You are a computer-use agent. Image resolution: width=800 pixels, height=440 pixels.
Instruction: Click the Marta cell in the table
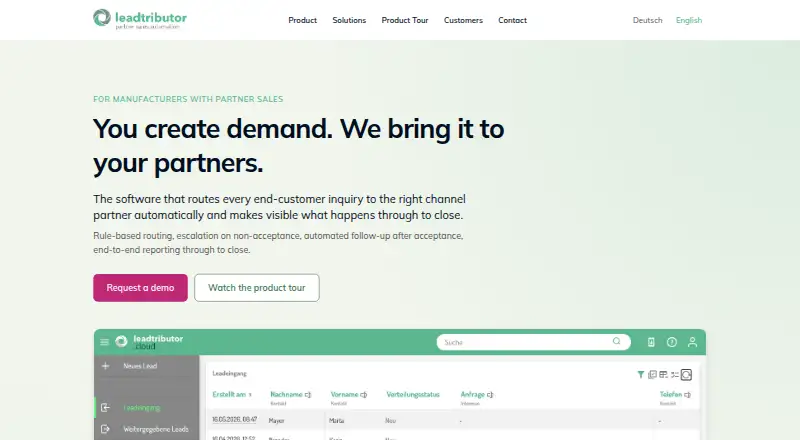pos(337,421)
